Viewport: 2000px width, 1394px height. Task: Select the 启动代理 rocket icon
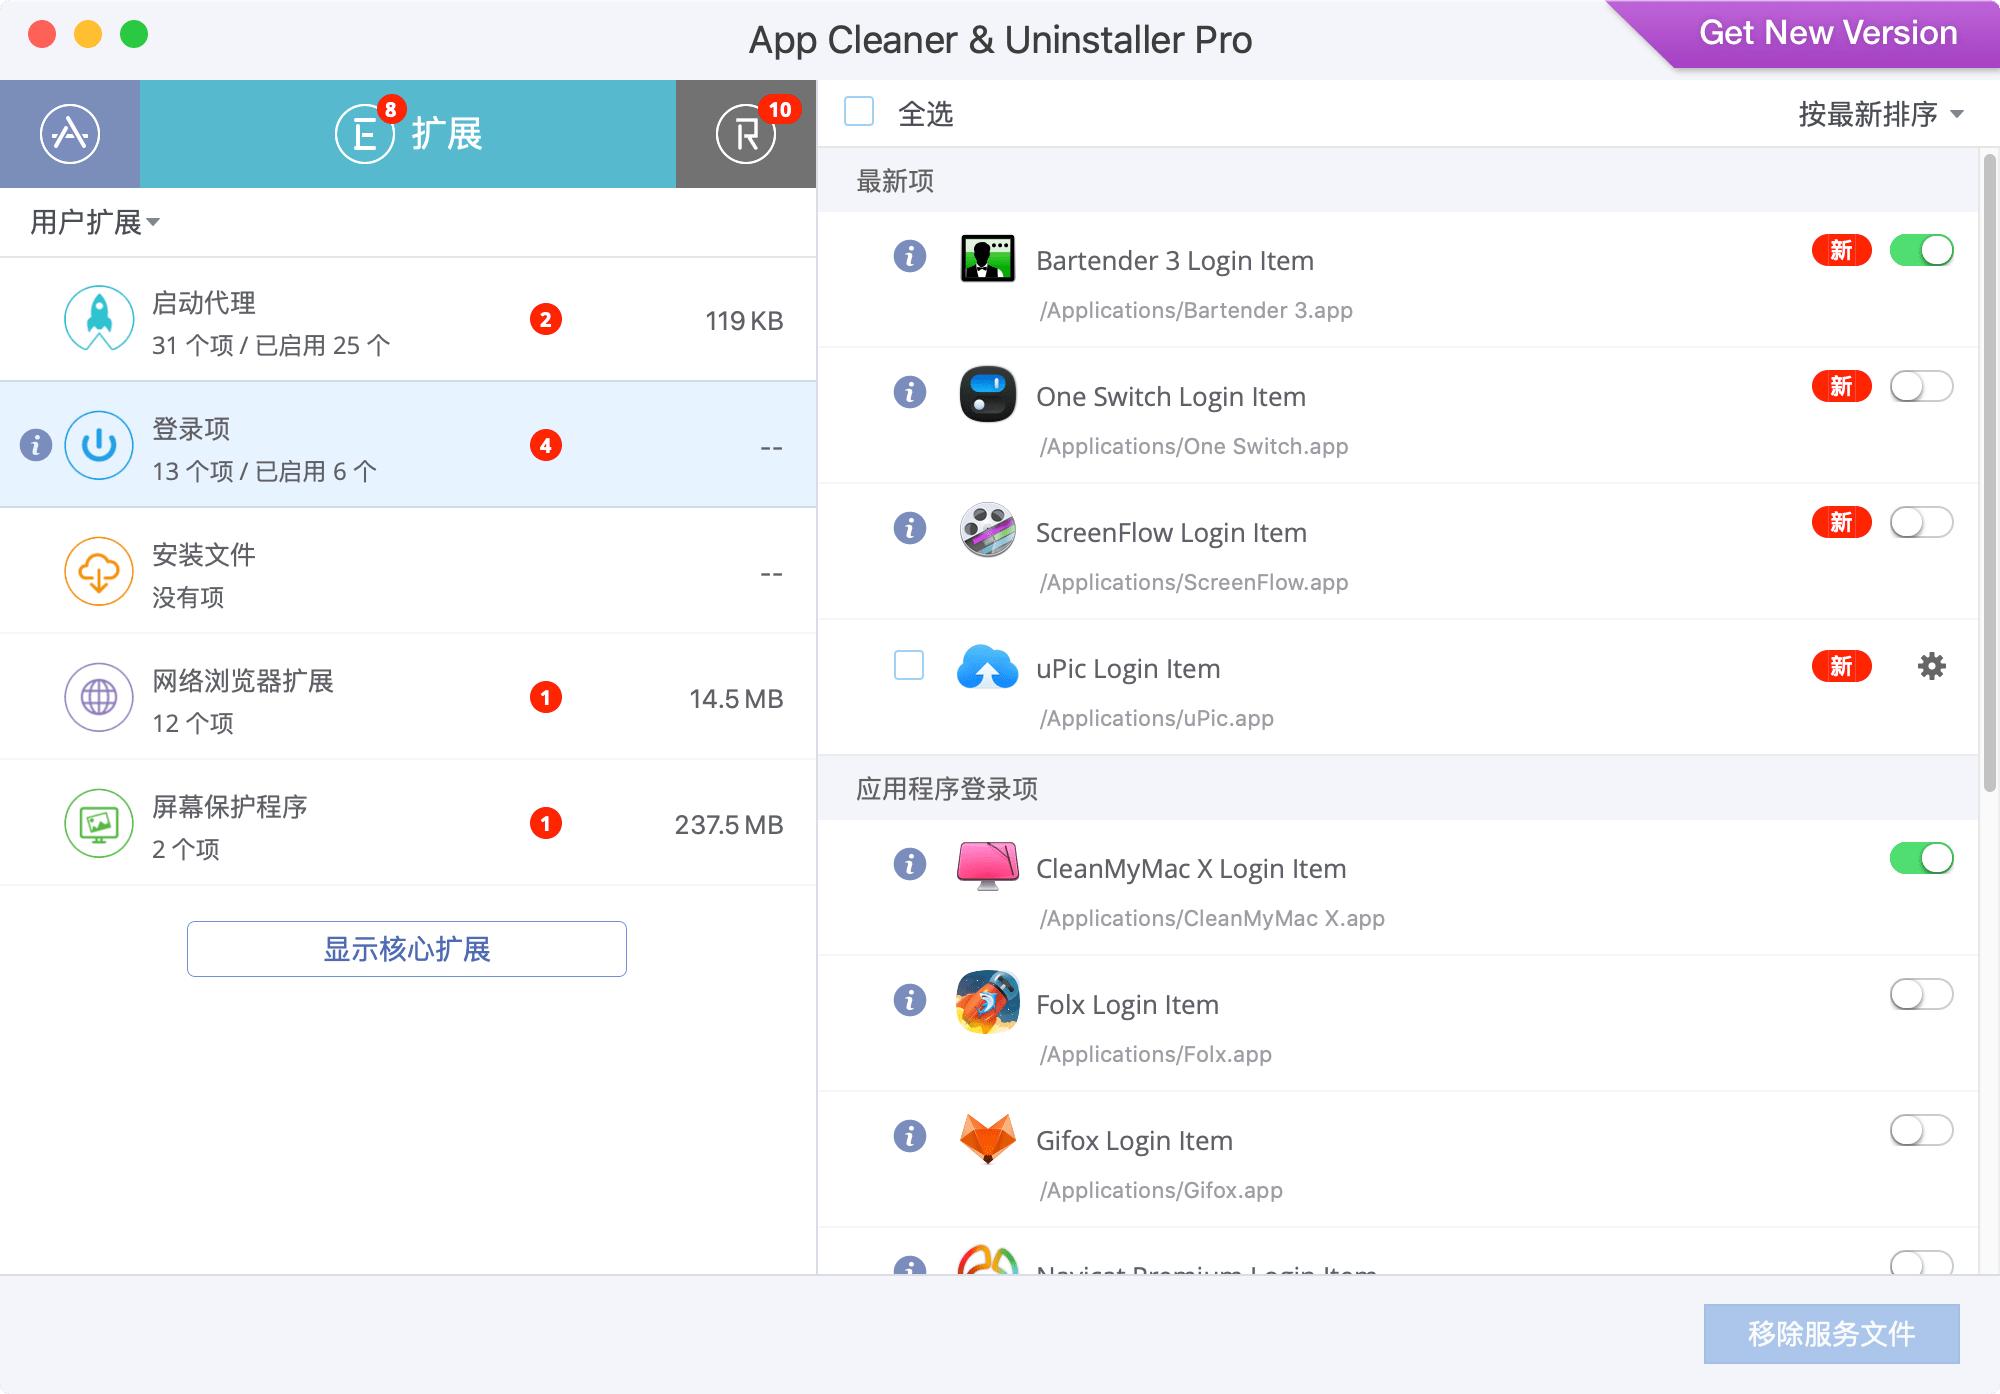[x=98, y=319]
